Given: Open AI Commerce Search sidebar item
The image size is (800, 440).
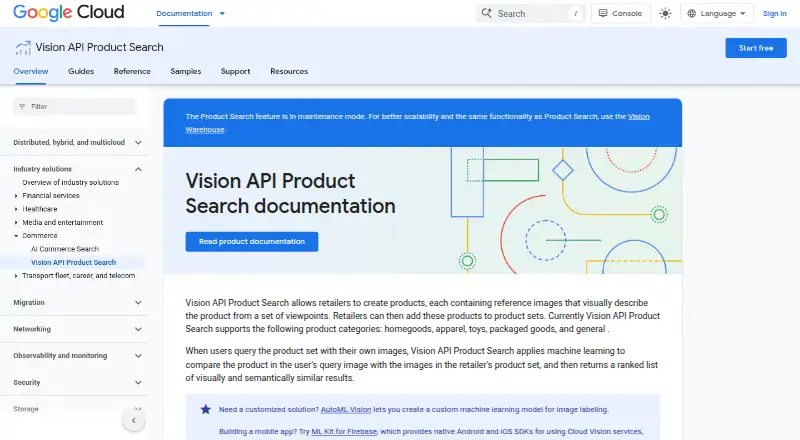Looking at the screenshot, I should (65, 249).
